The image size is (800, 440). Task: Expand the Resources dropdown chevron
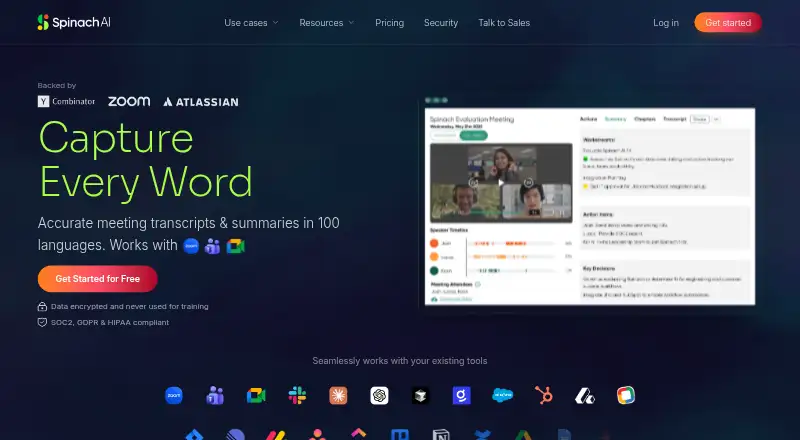click(x=351, y=22)
